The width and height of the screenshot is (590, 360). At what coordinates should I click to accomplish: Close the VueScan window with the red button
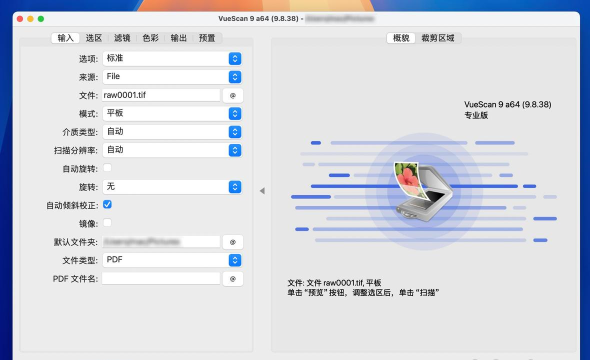click(20, 19)
